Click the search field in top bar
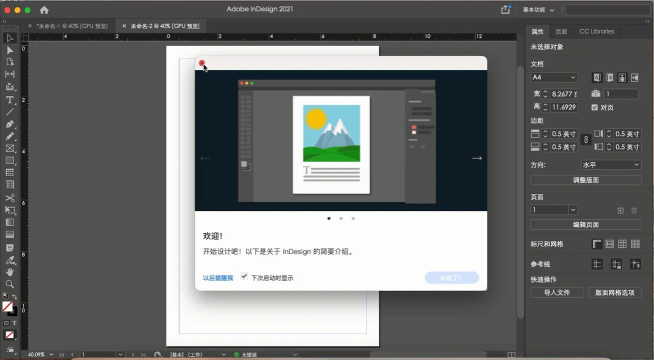The image size is (654, 360). pyautogui.click(x=607, y=10)
